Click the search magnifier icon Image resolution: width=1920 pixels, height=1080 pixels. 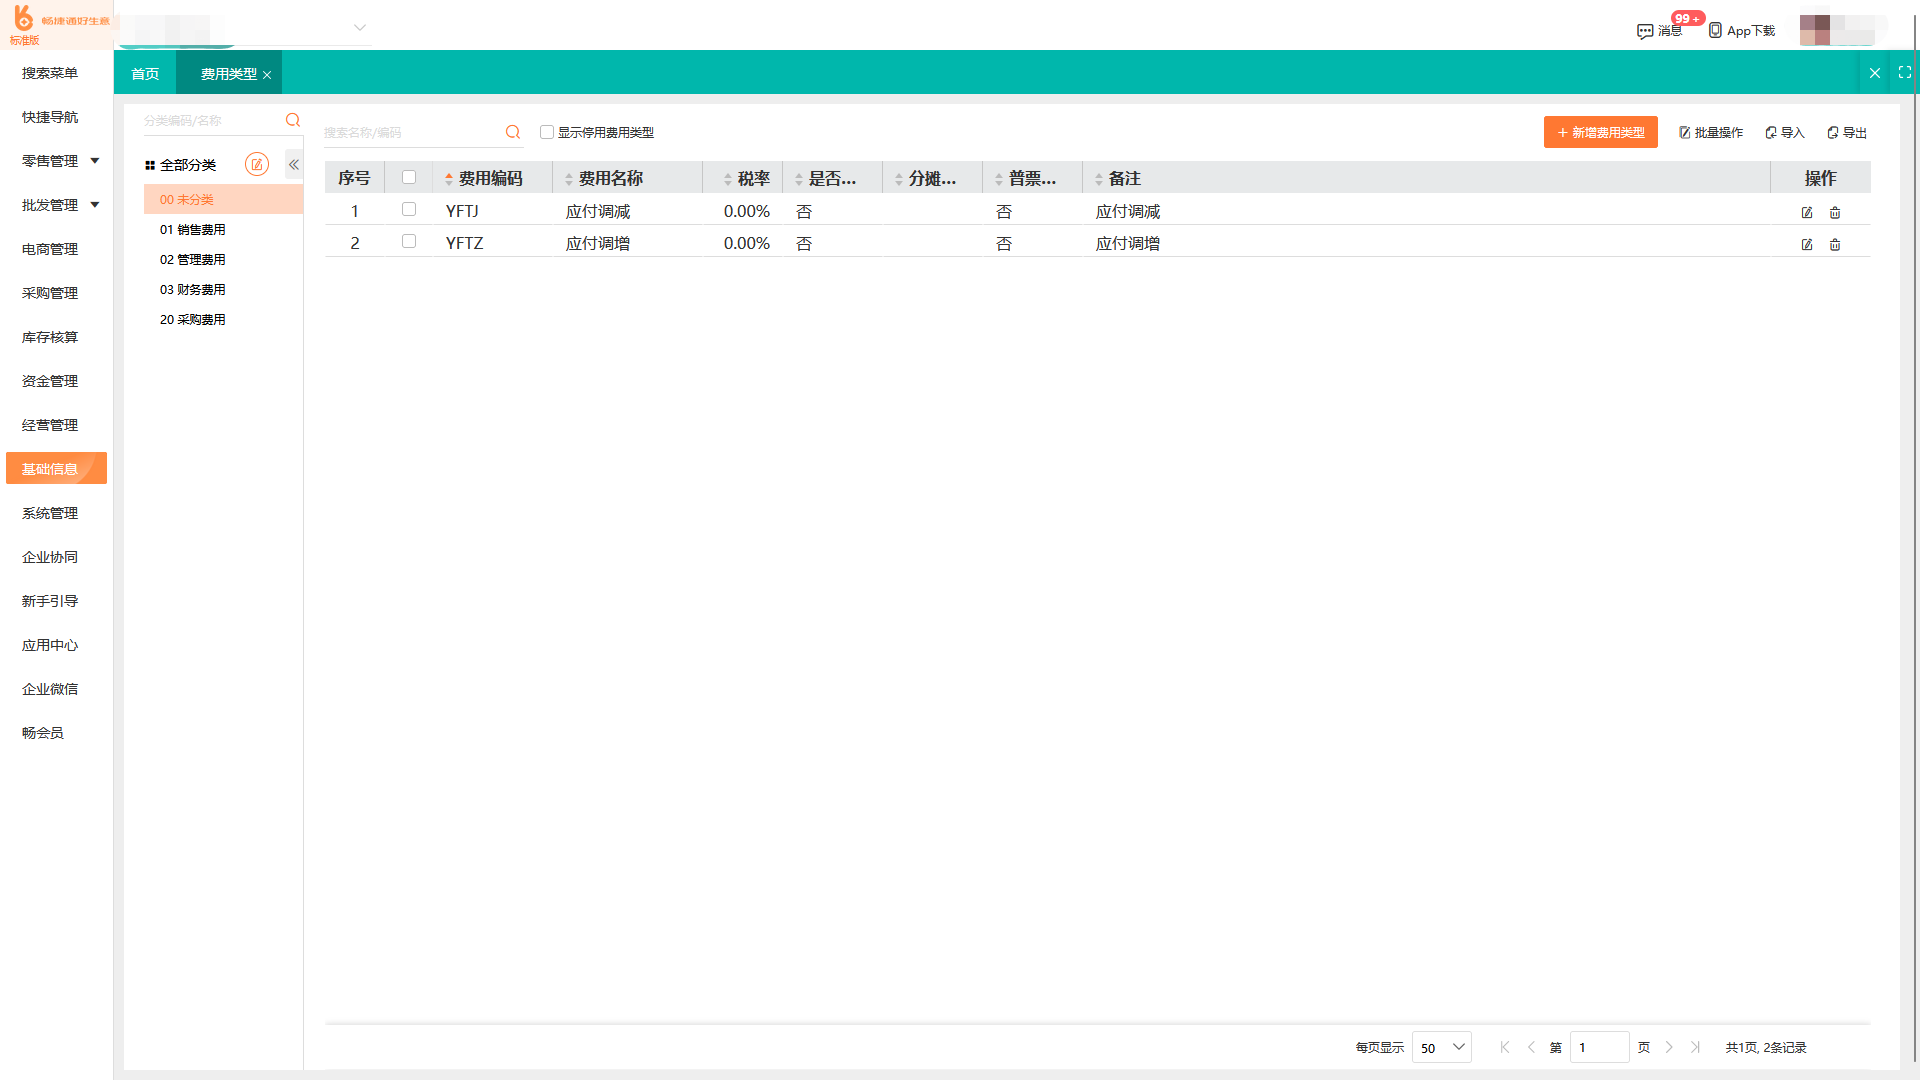click(x=293, y=120)
